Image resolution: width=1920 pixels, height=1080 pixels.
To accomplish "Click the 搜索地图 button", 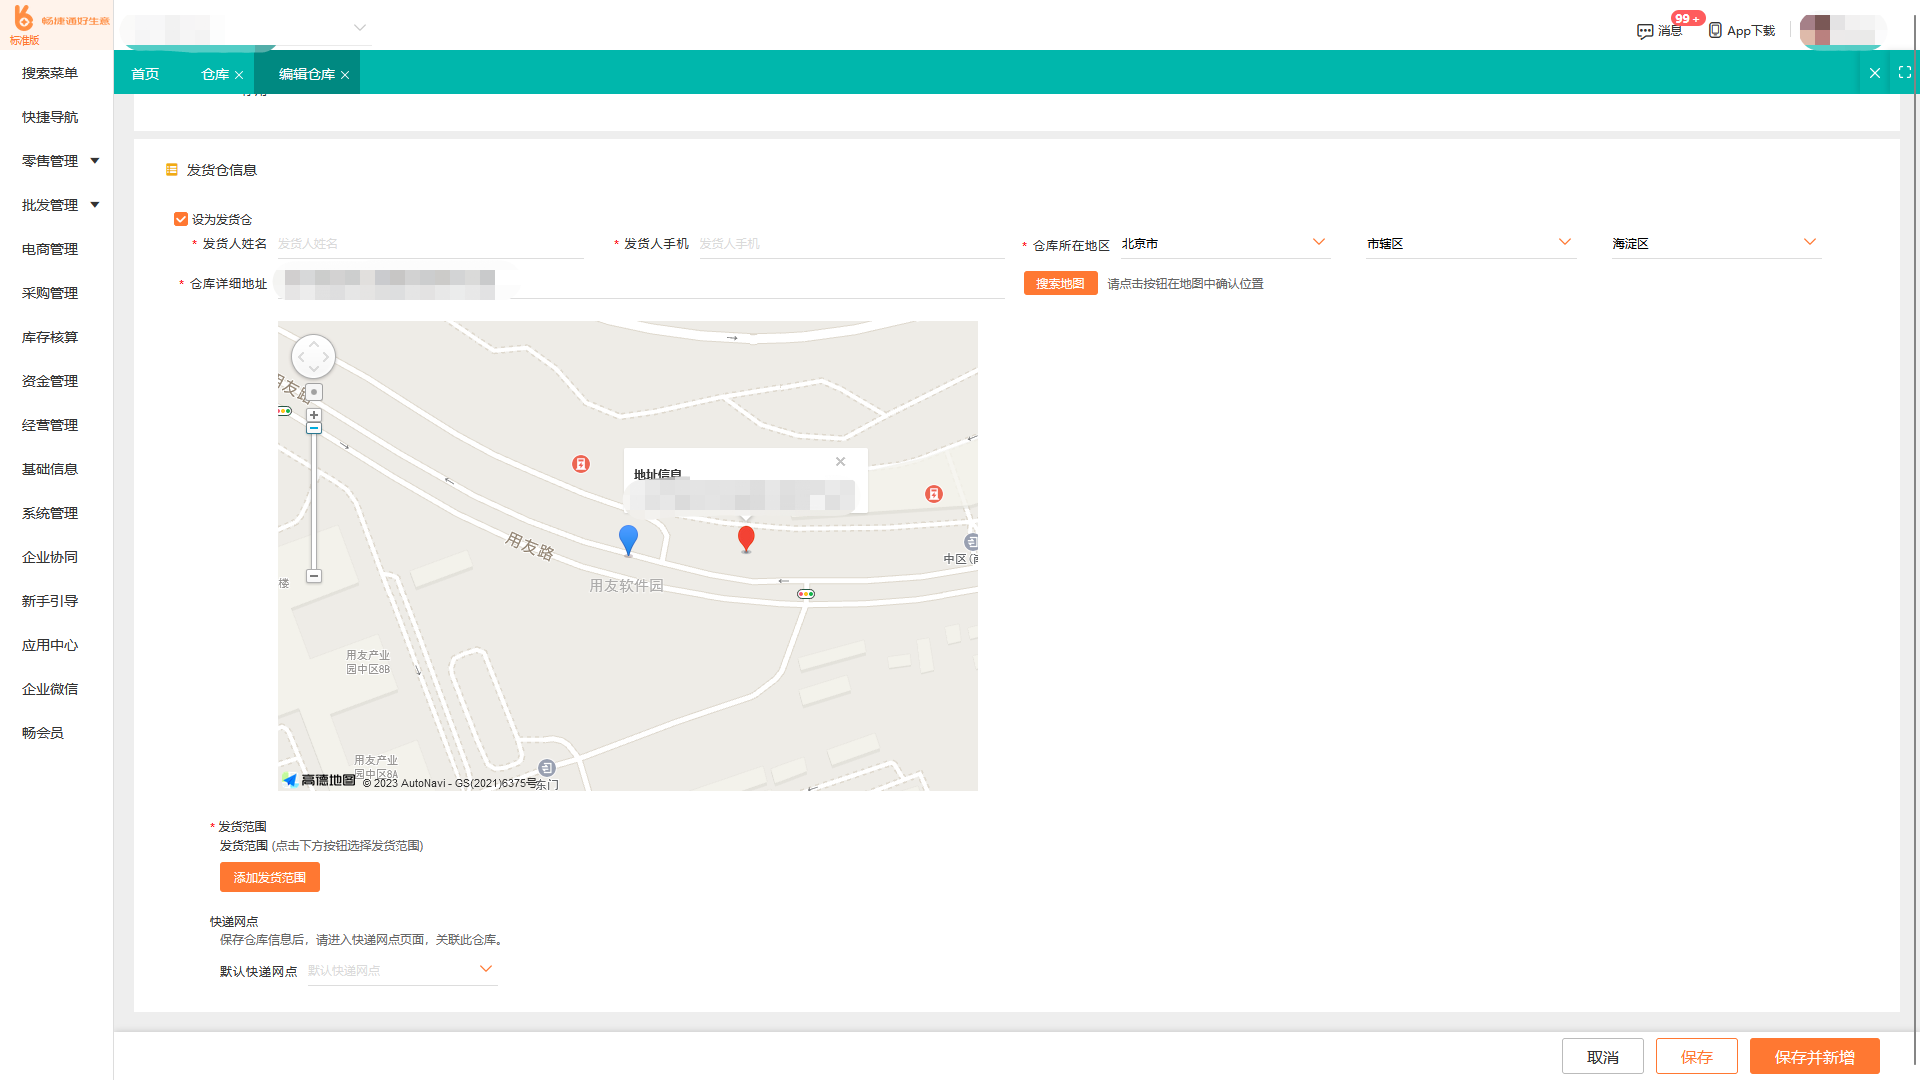I will pos(1059,282).
